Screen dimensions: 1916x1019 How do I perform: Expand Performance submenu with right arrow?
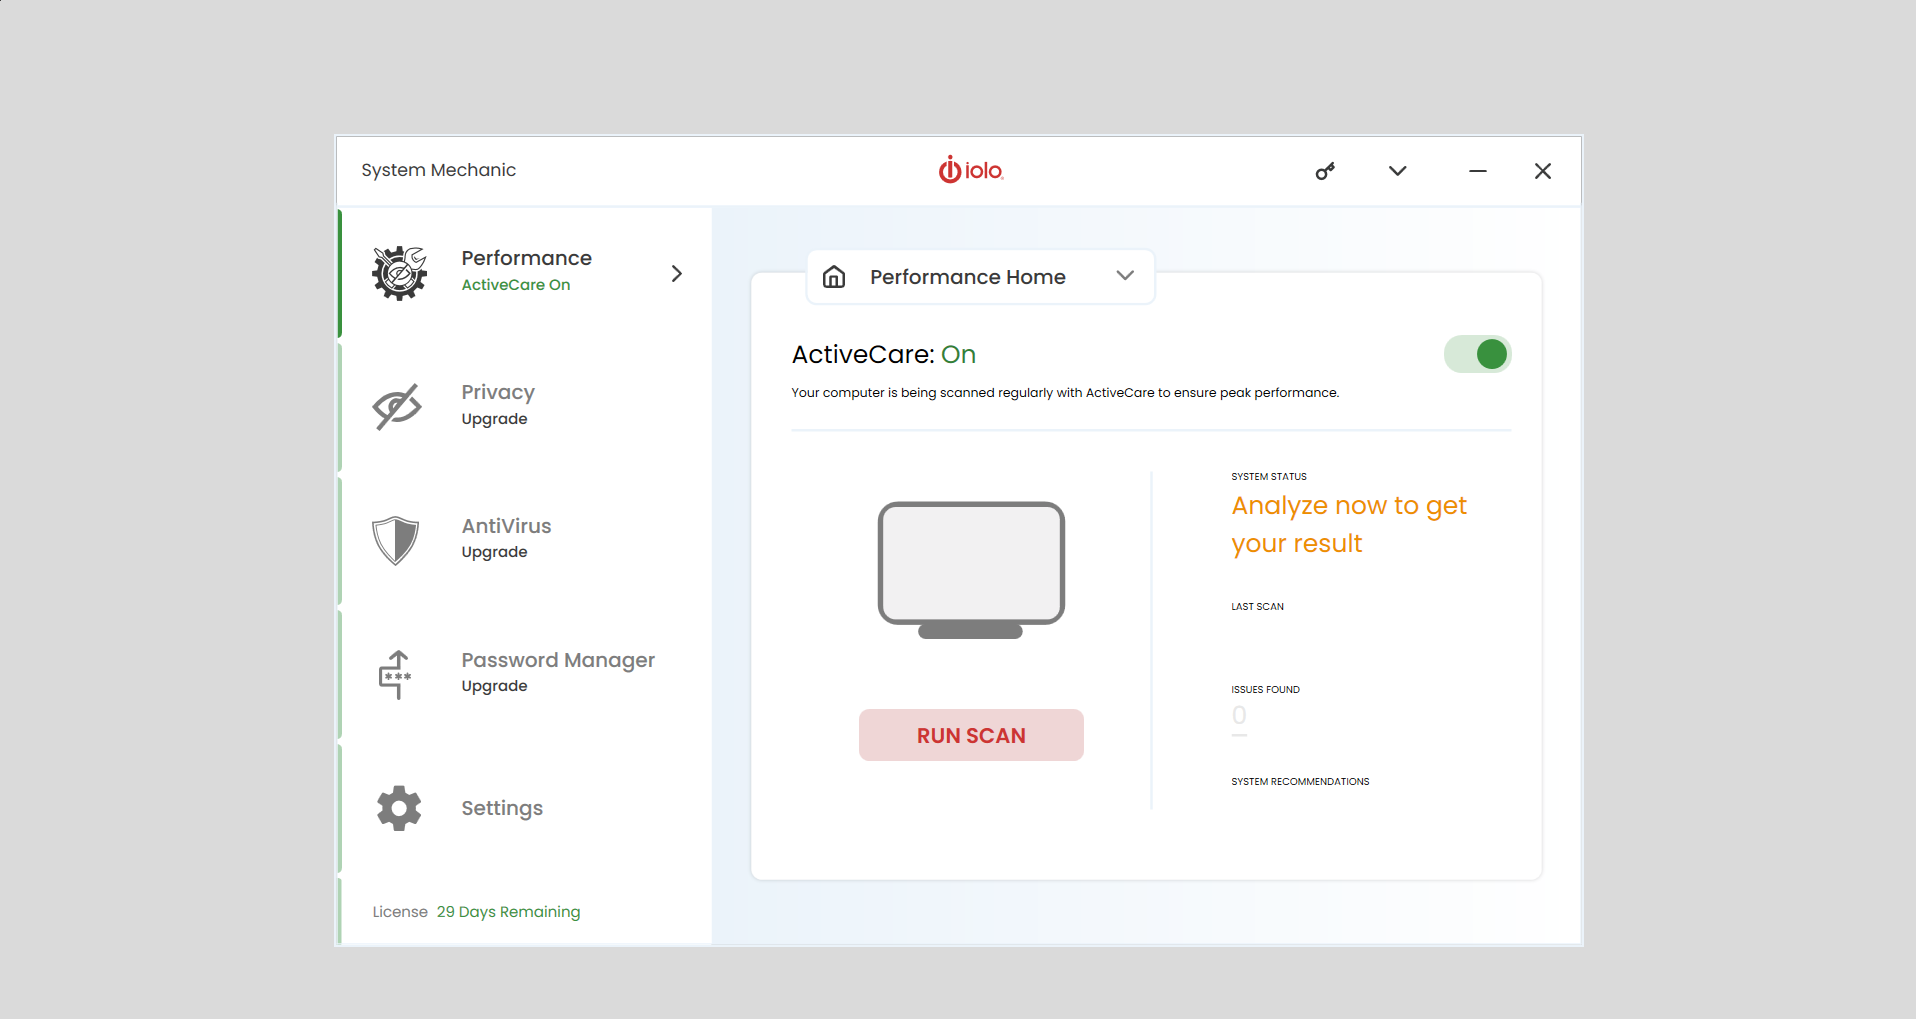tap(677, 273)
